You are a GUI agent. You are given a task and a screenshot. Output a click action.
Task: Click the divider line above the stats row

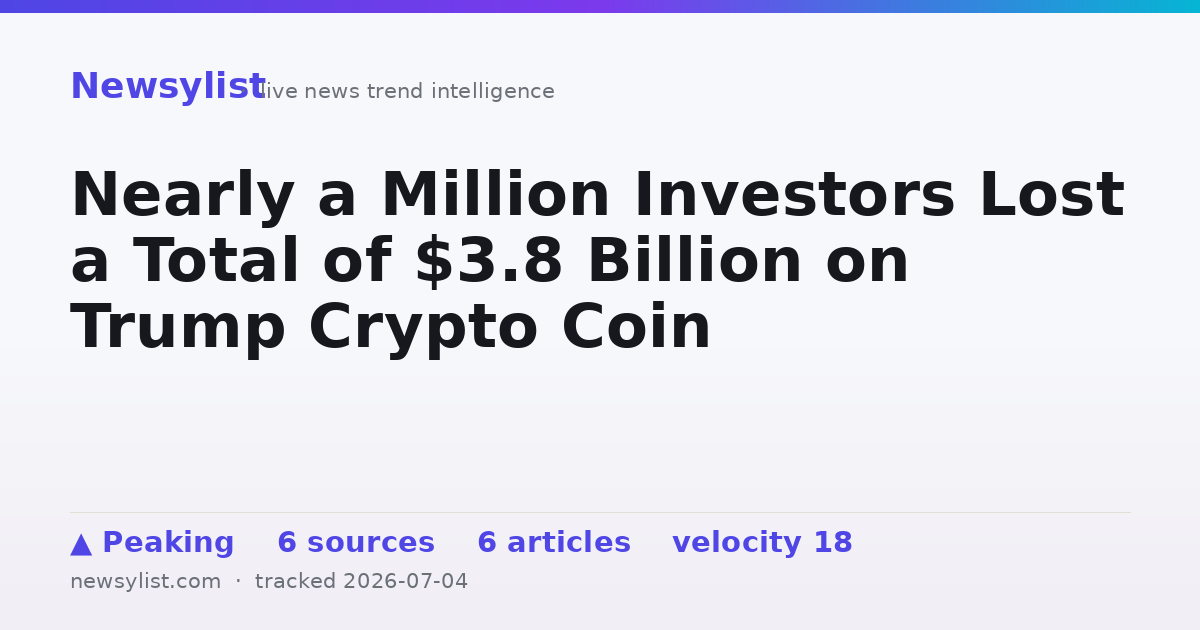600,512
